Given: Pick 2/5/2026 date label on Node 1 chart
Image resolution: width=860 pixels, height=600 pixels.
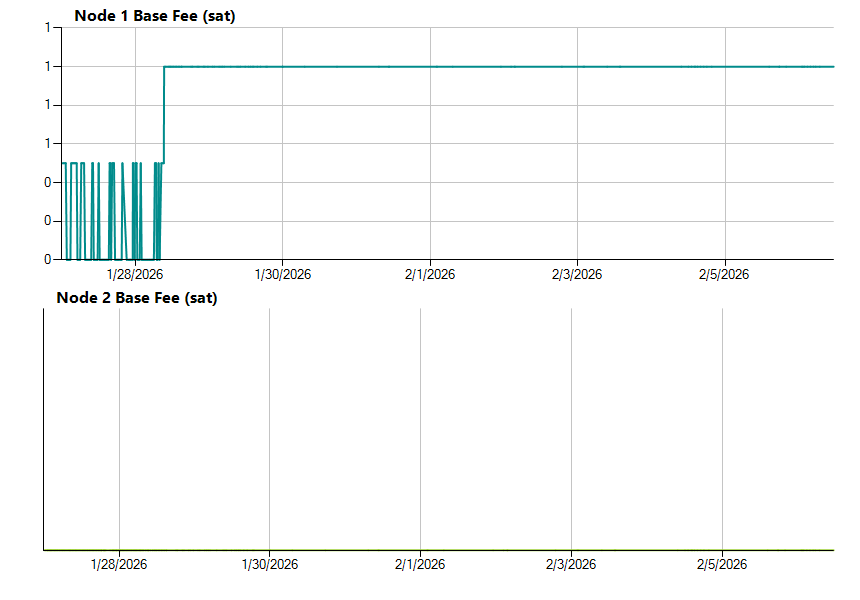Looking at the screenshot, I should [x=724, y=275].
